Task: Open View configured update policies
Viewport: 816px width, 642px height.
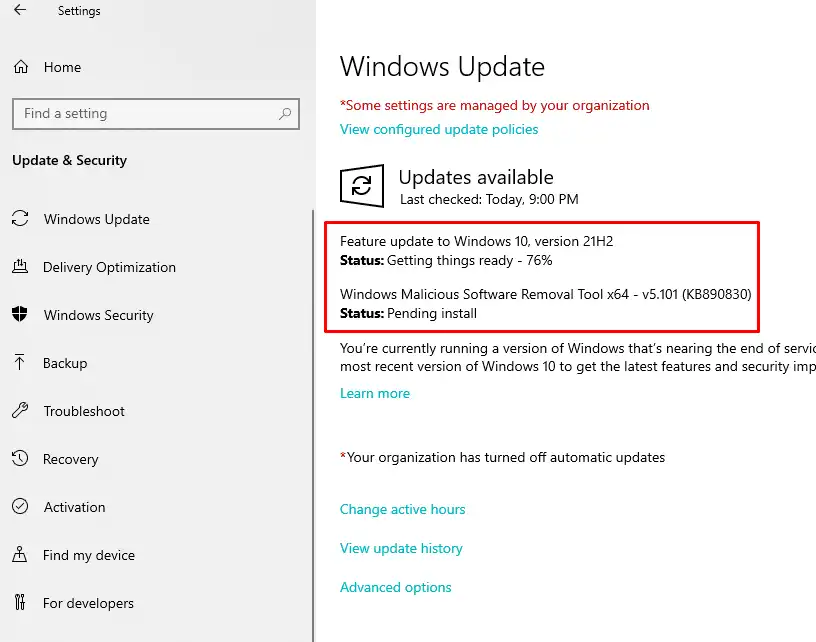Action: [440, 129]
